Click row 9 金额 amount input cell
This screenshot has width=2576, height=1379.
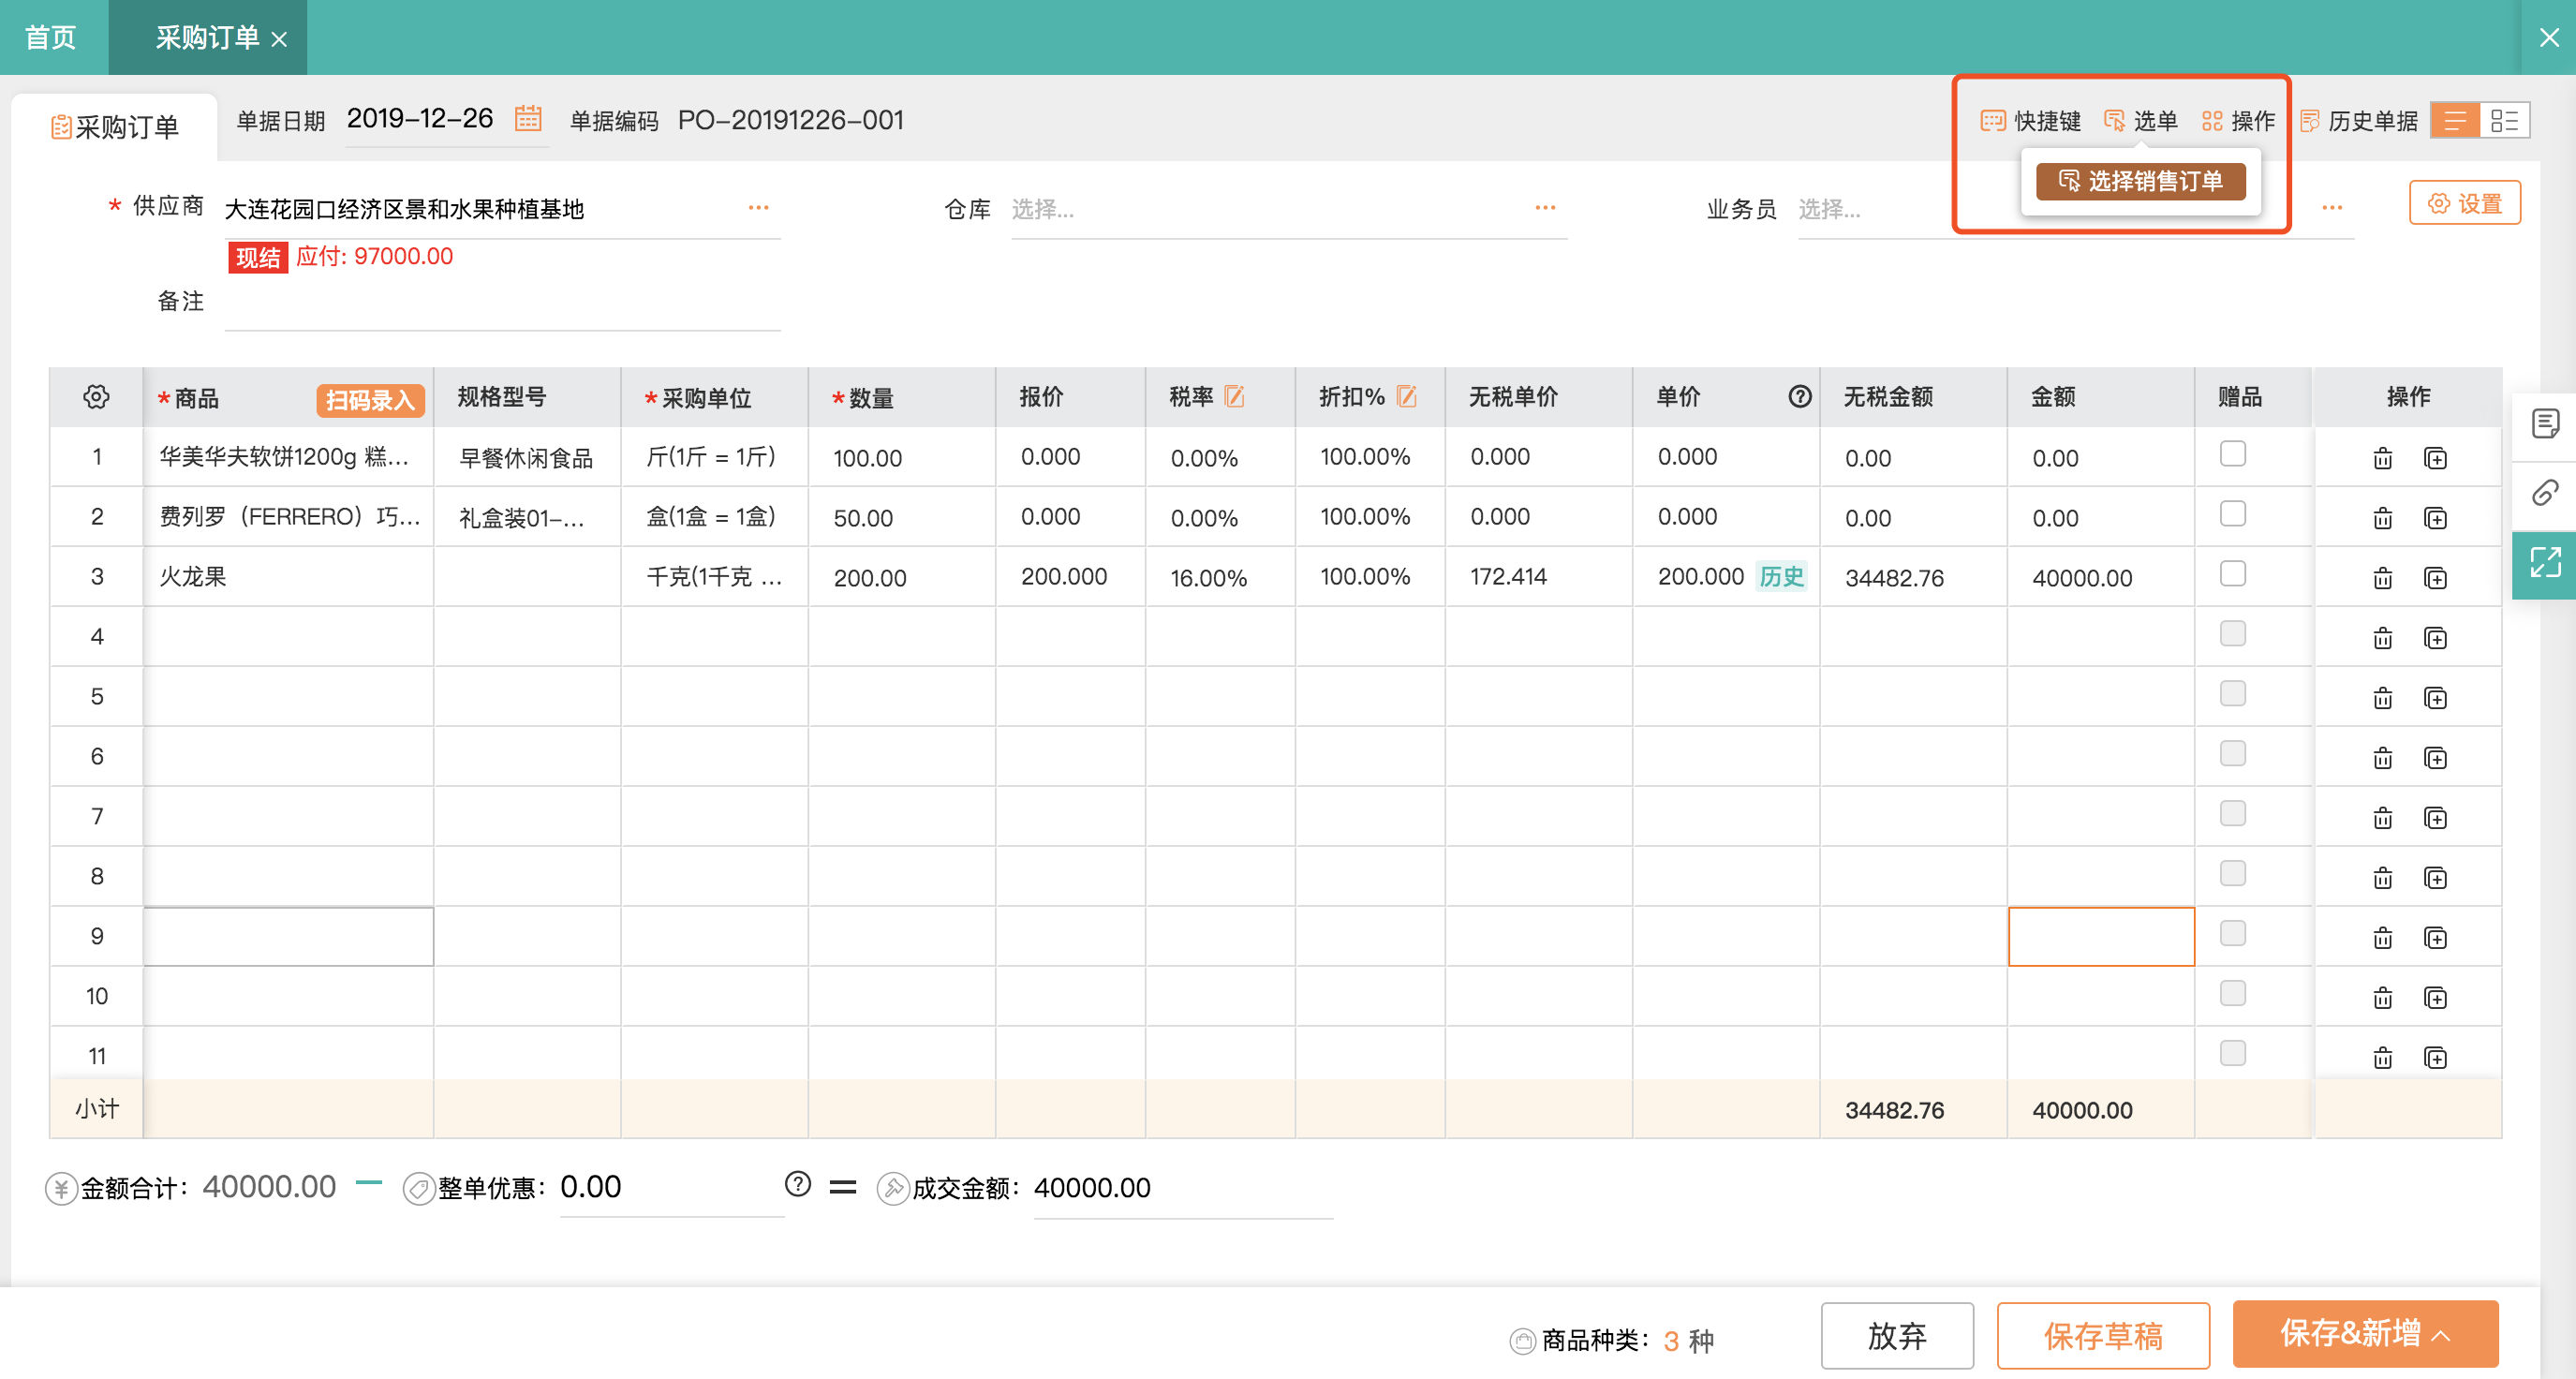tap(2101, 934)
